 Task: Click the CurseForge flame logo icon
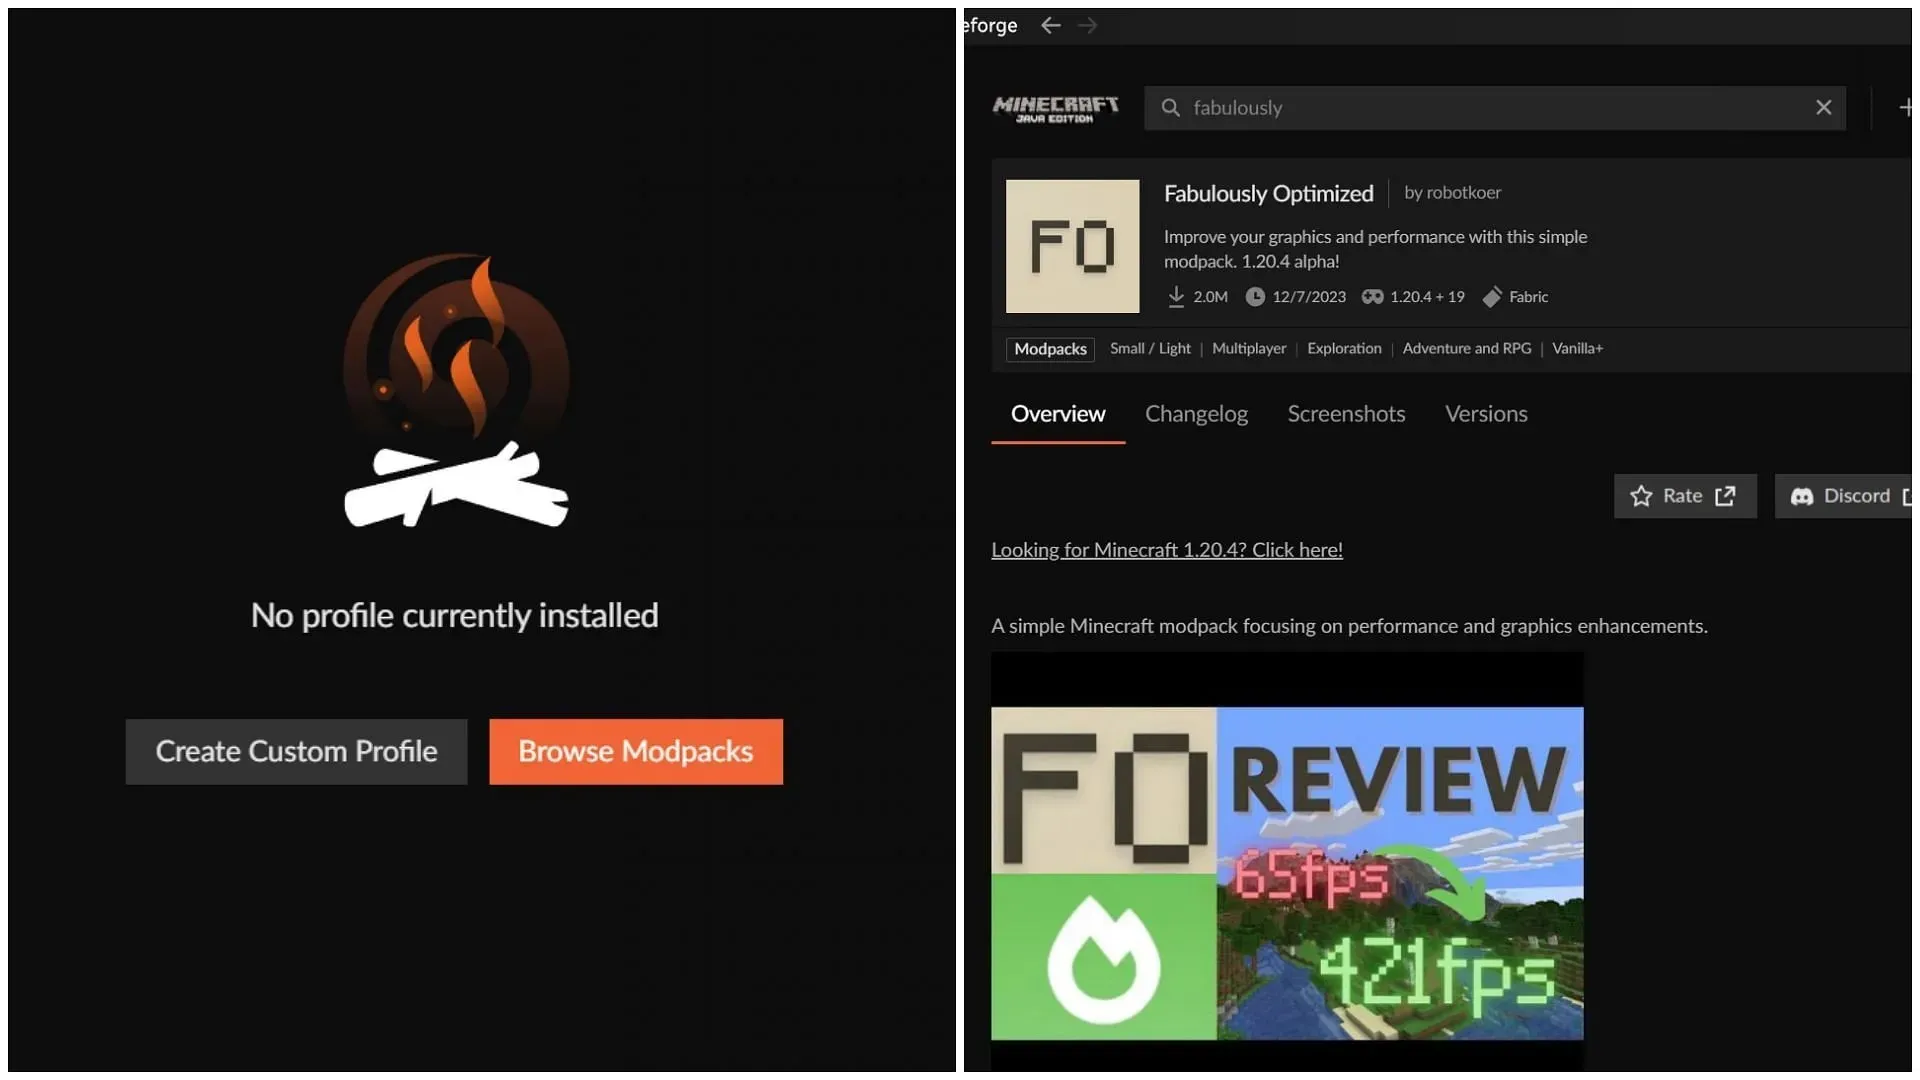pos(454,389)
